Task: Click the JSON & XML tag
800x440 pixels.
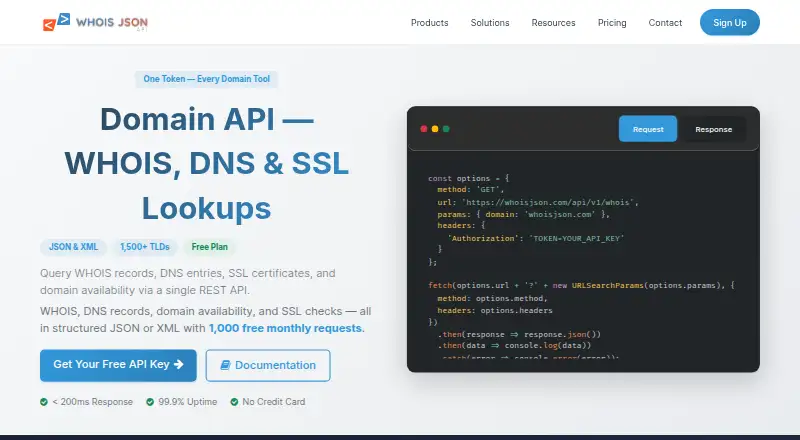Action: click(x=73, y=247)
